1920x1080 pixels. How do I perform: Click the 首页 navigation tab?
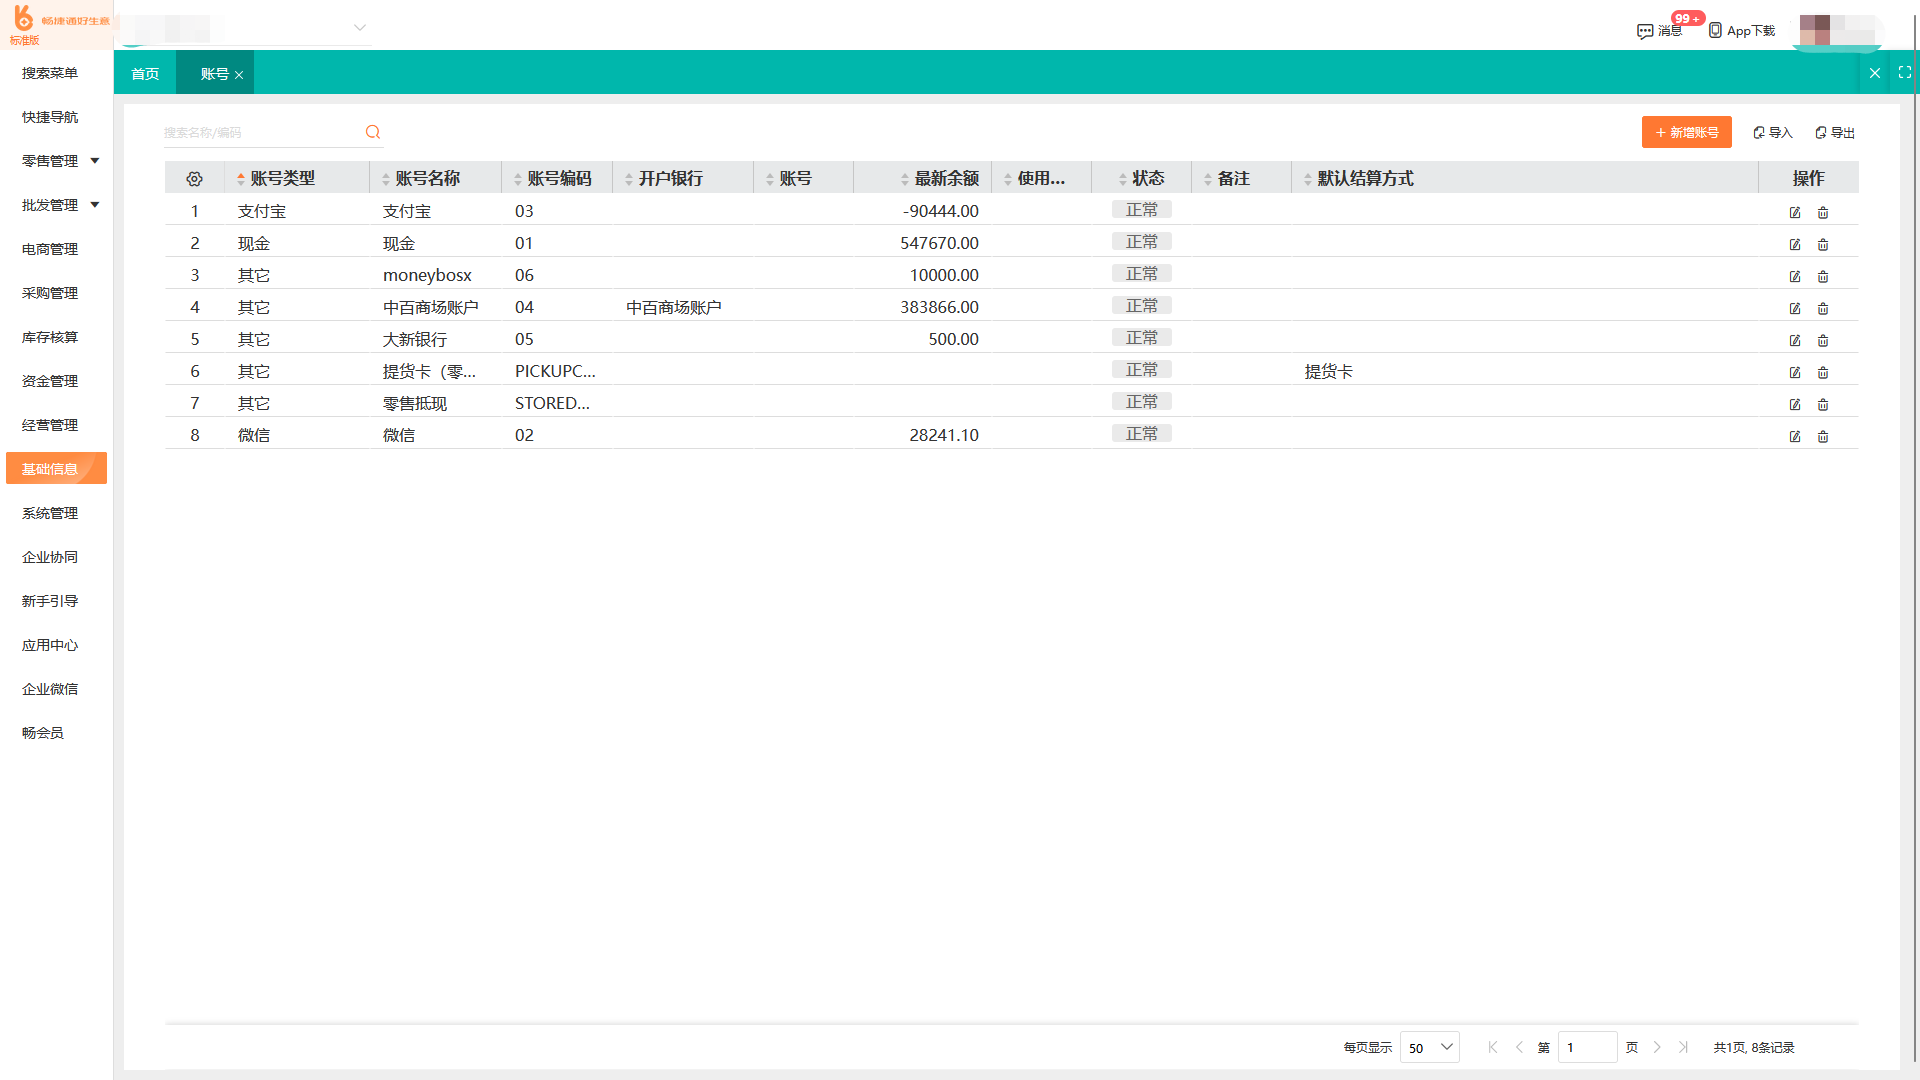[146, 74]
